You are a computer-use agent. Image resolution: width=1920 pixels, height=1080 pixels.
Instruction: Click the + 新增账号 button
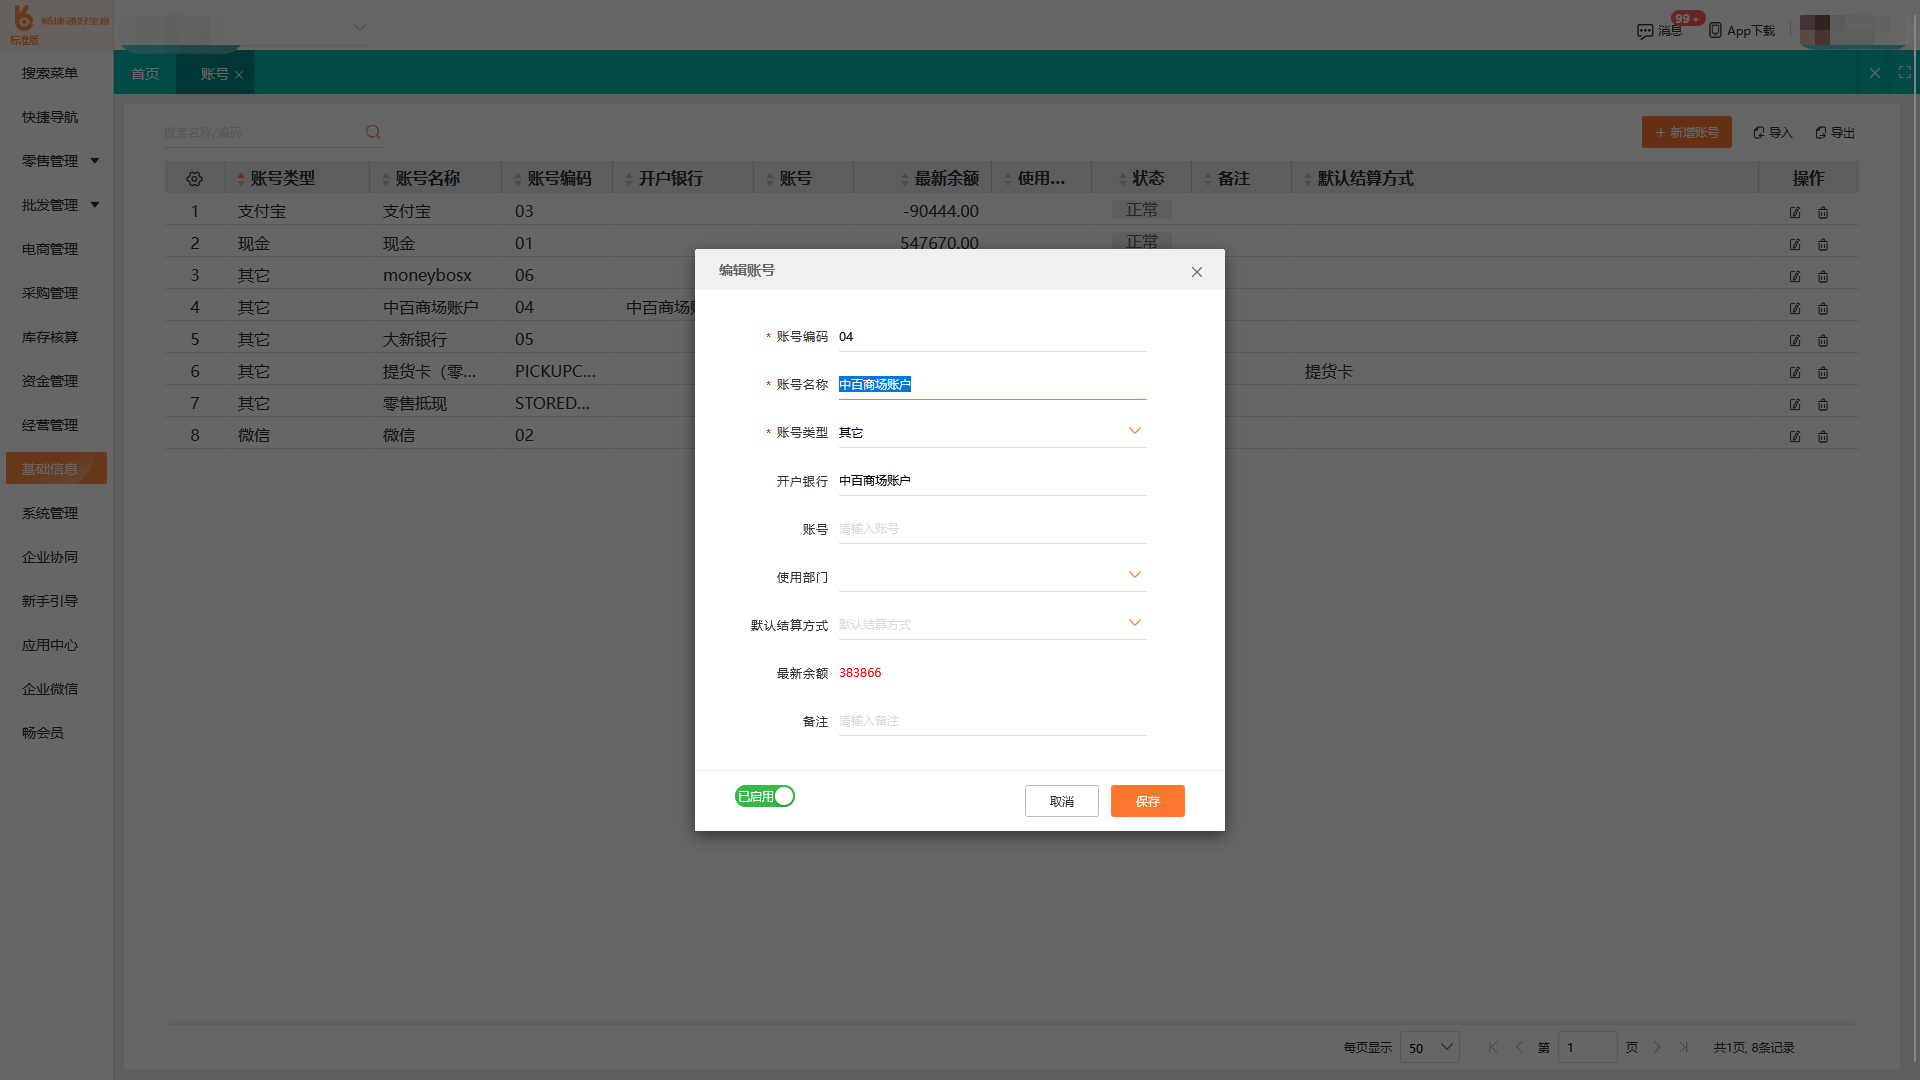click(1687, 132)
